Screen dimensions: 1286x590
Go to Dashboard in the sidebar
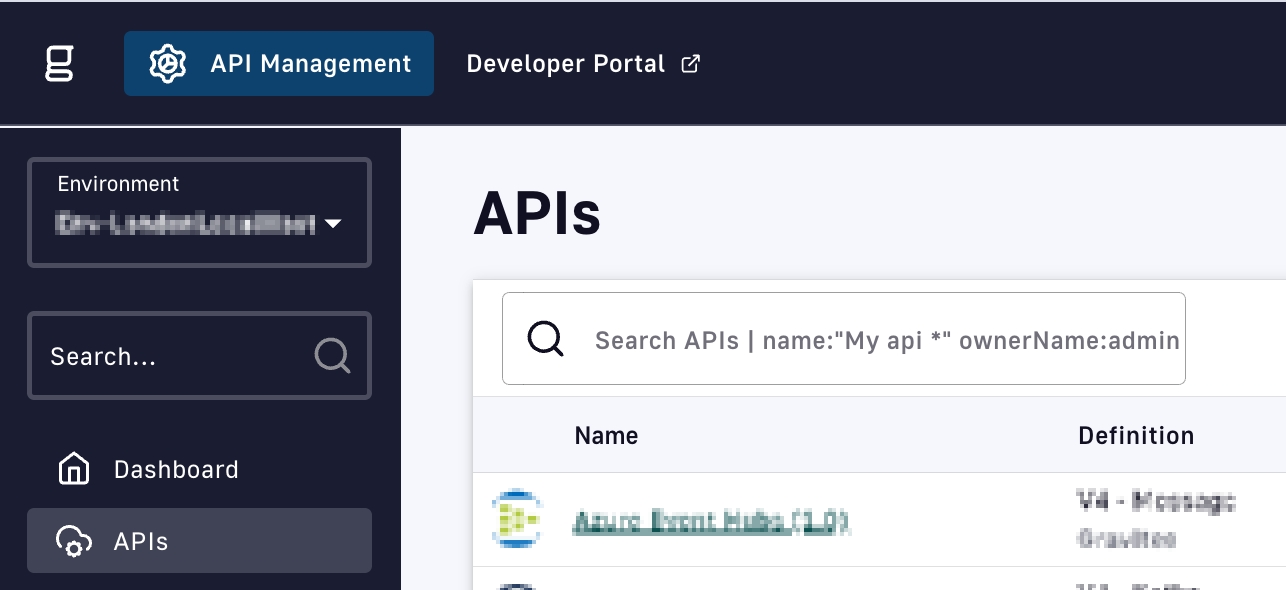point(176,469)
